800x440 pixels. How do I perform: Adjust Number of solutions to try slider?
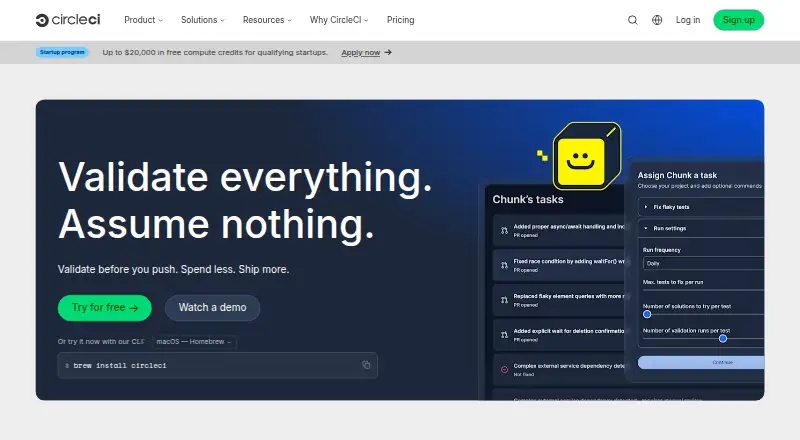point(647,314)
